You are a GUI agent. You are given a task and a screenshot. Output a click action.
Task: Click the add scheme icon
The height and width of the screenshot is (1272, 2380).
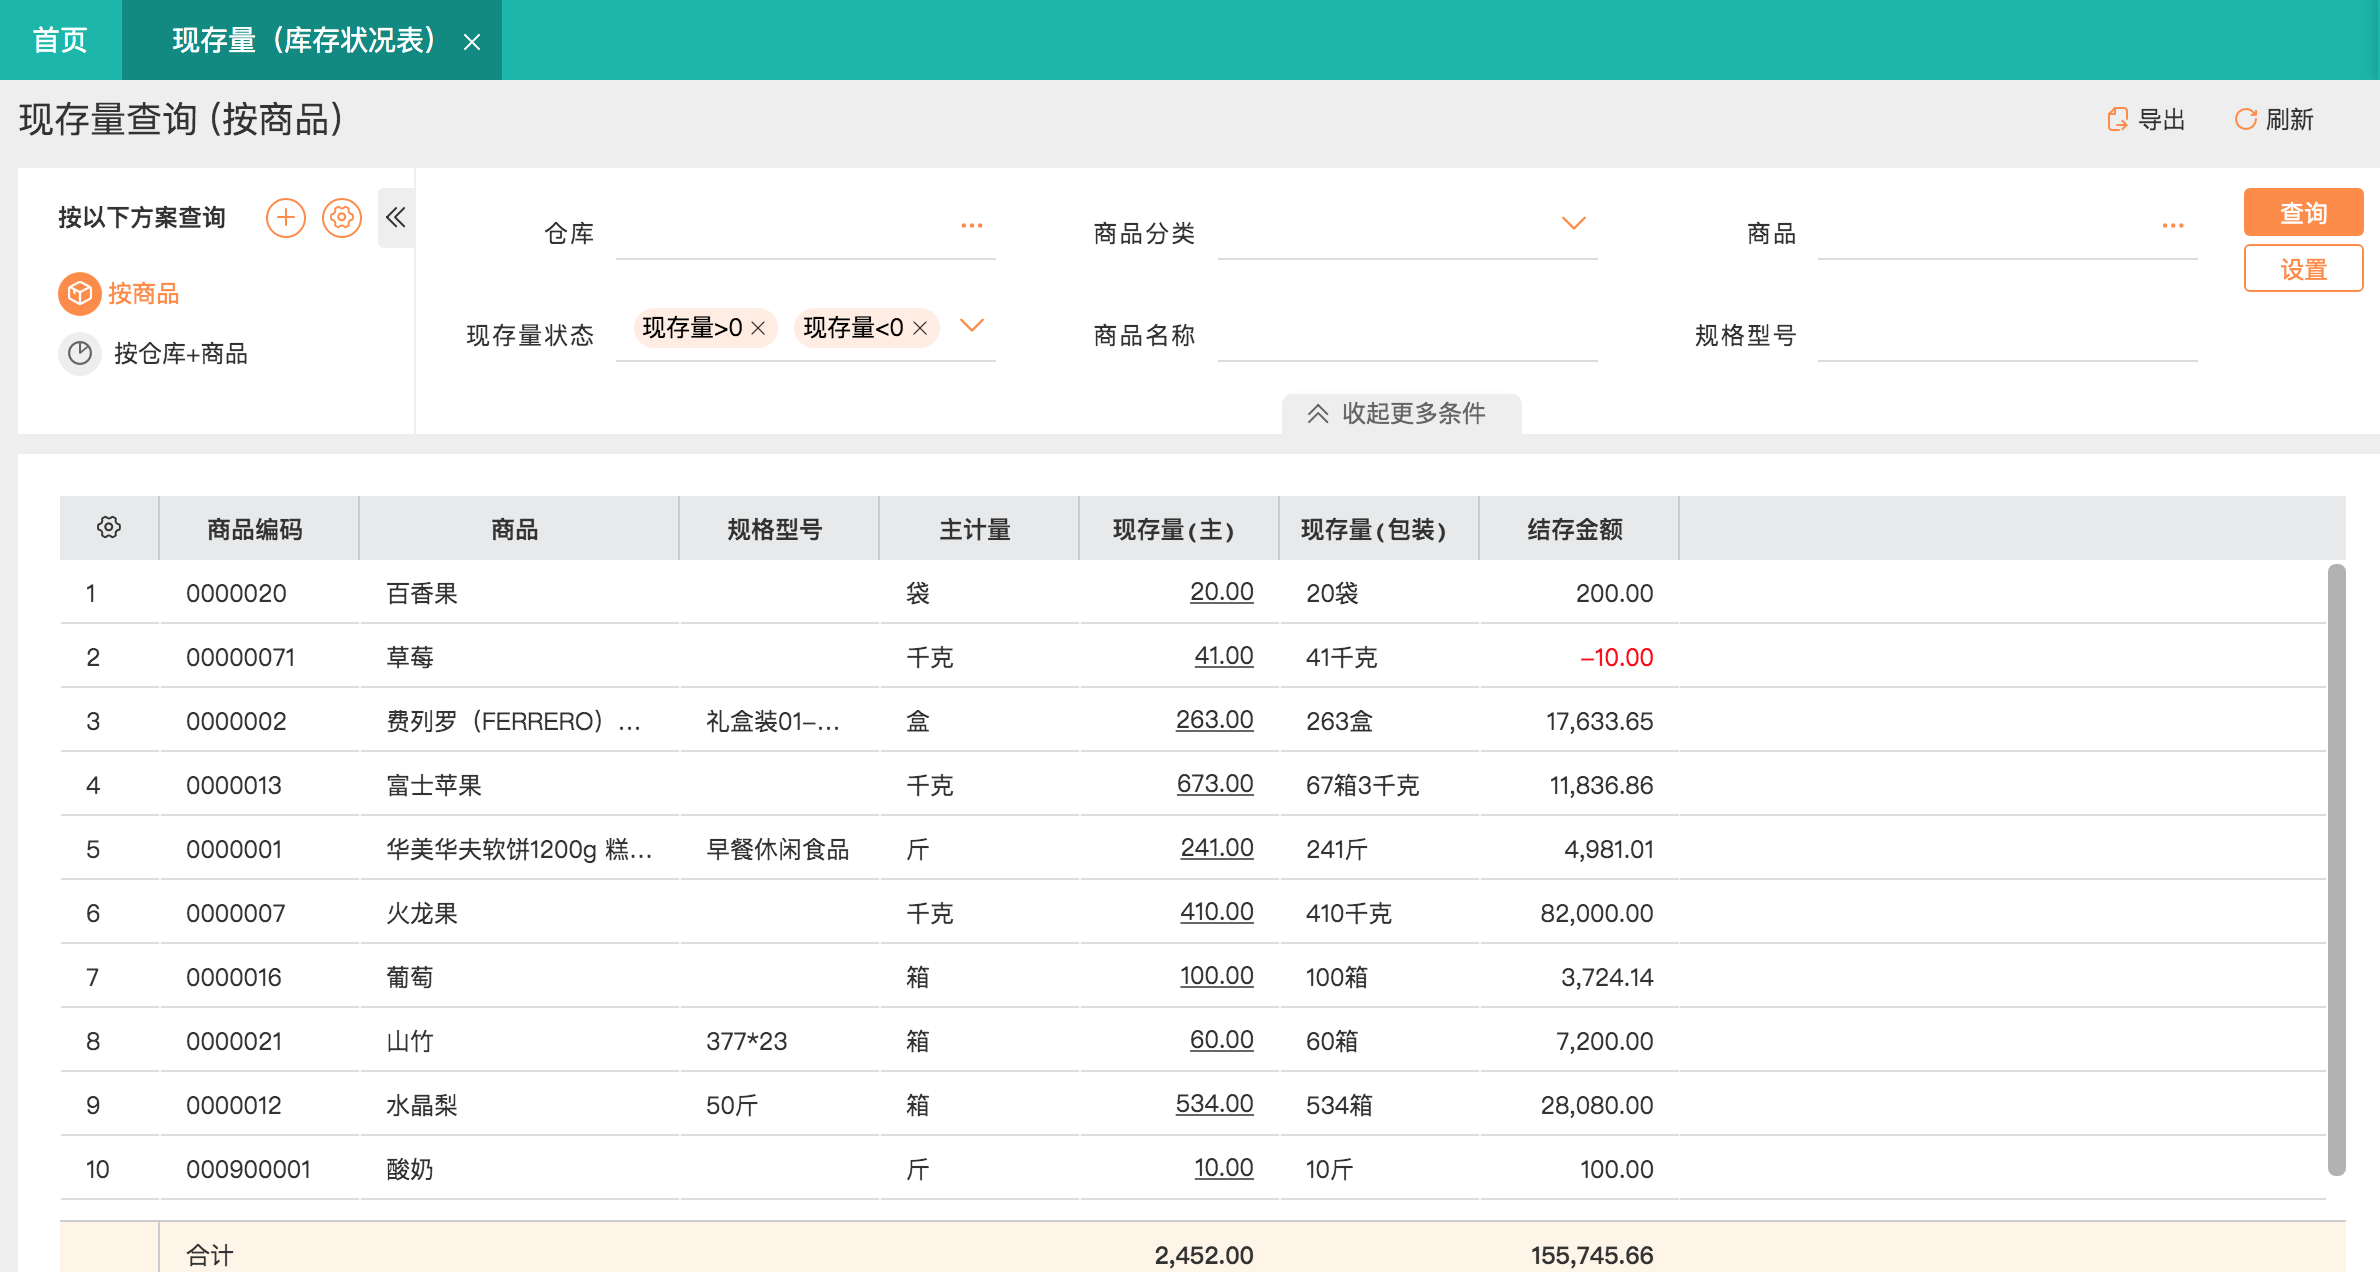[x=286, y=219]
